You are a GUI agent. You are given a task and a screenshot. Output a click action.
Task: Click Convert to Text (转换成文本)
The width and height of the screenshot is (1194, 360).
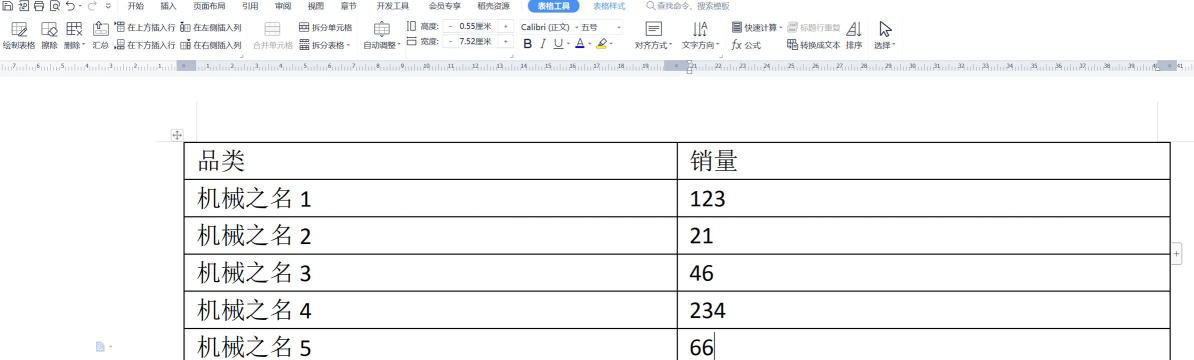coord(813,45)
